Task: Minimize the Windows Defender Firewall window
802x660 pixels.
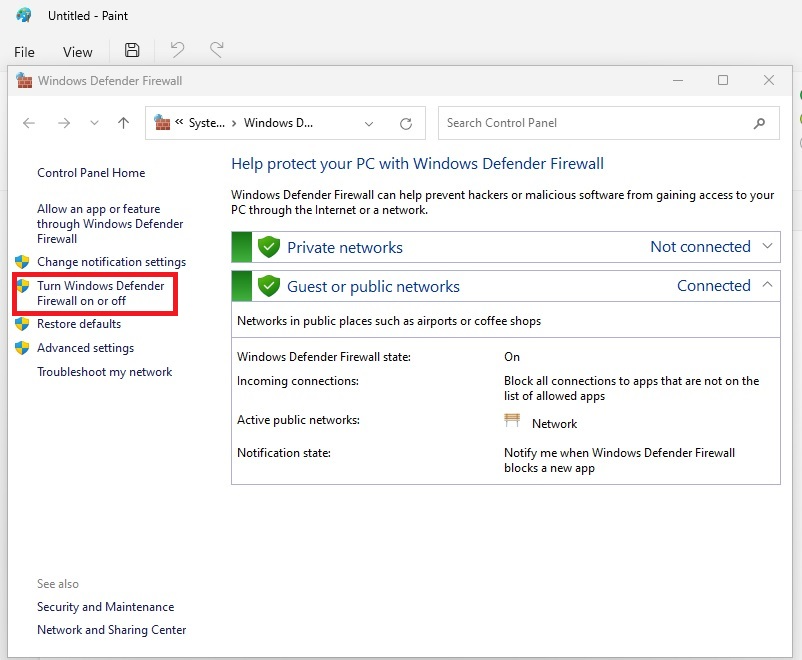Action: click(x=678, y=80)
